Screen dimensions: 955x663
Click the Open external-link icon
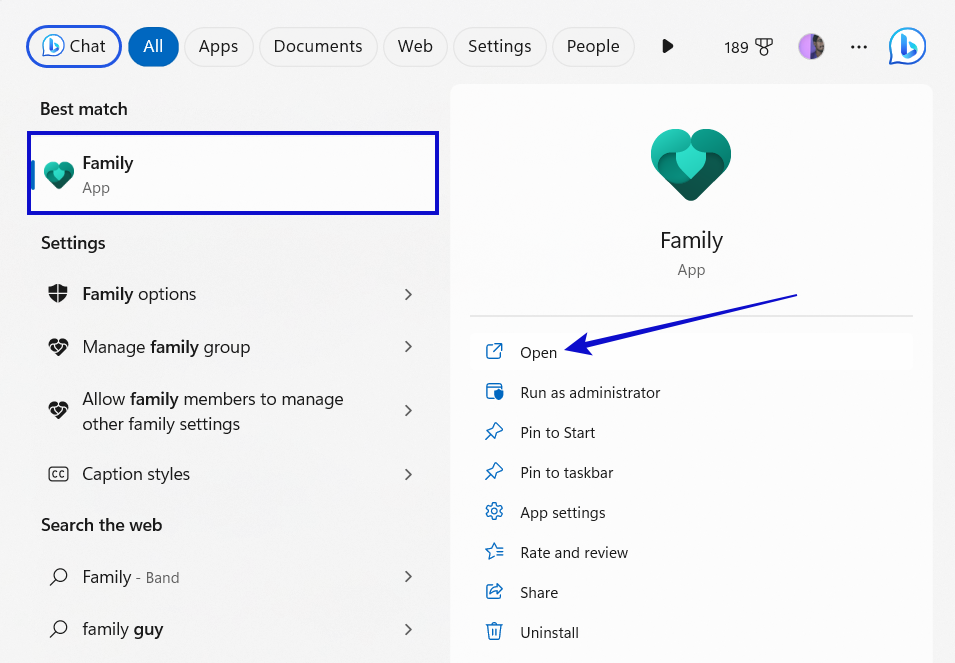click(494, 351)
